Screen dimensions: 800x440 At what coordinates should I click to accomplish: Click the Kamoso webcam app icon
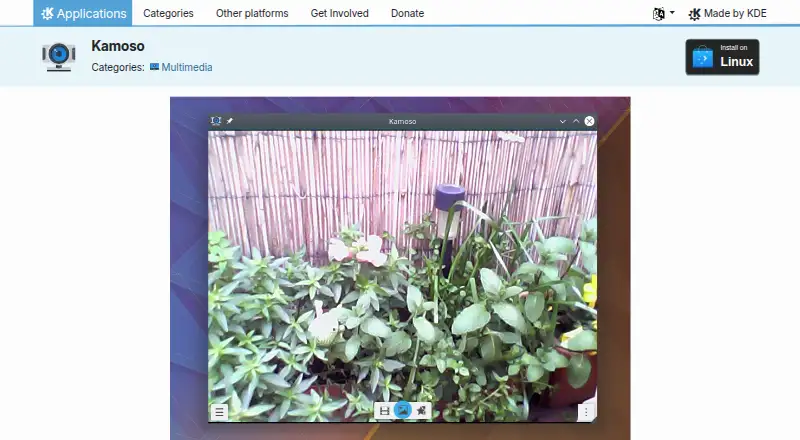click(x=59, y=56)
